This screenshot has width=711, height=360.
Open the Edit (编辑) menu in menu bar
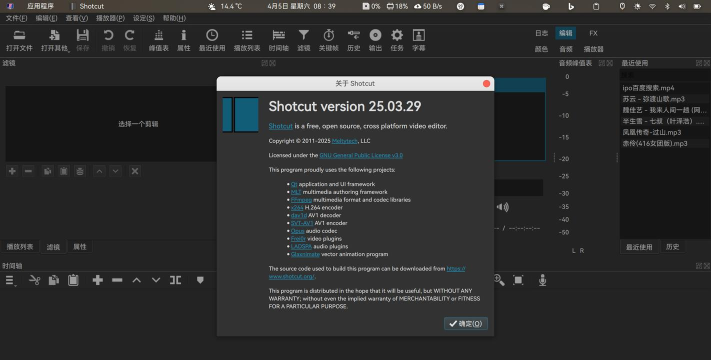click(46, 18)
